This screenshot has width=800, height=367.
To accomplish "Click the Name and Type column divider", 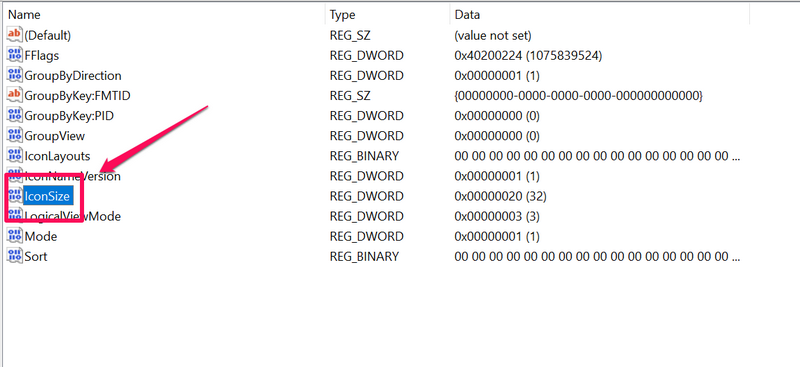I will [324, 15].
